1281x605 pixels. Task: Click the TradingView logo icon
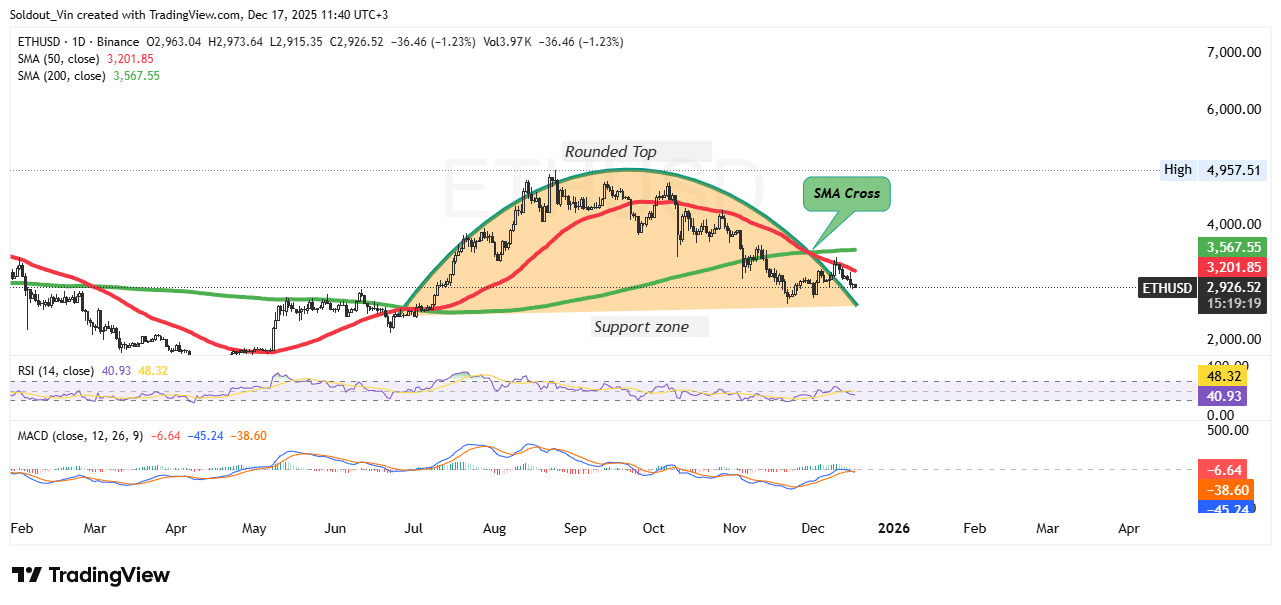26,575
